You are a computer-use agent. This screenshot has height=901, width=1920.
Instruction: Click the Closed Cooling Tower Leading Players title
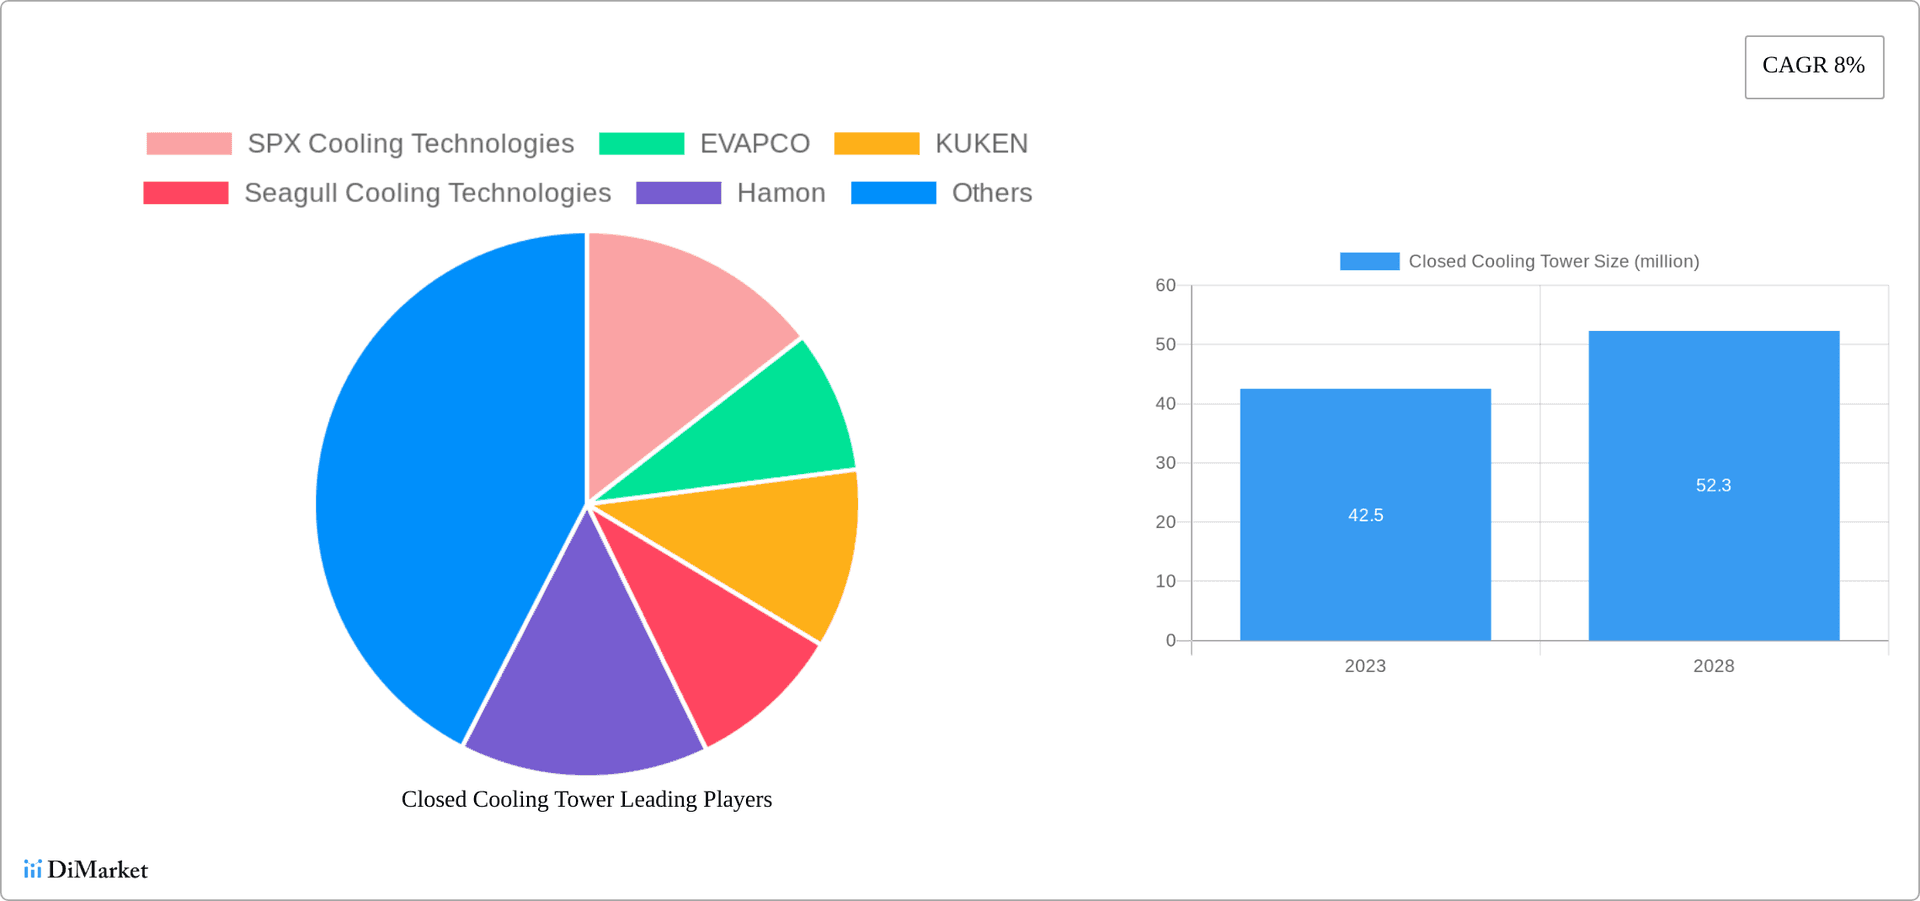coord(587,799)
